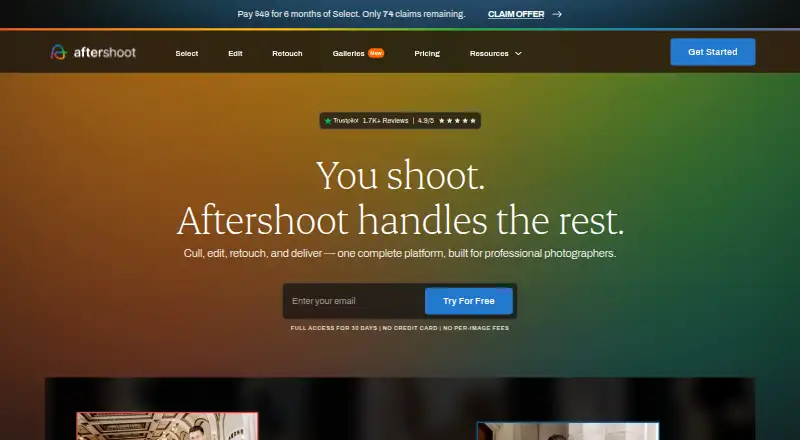
Task: Click the New badge beside Galleries
Action: (x=376, y=53)
